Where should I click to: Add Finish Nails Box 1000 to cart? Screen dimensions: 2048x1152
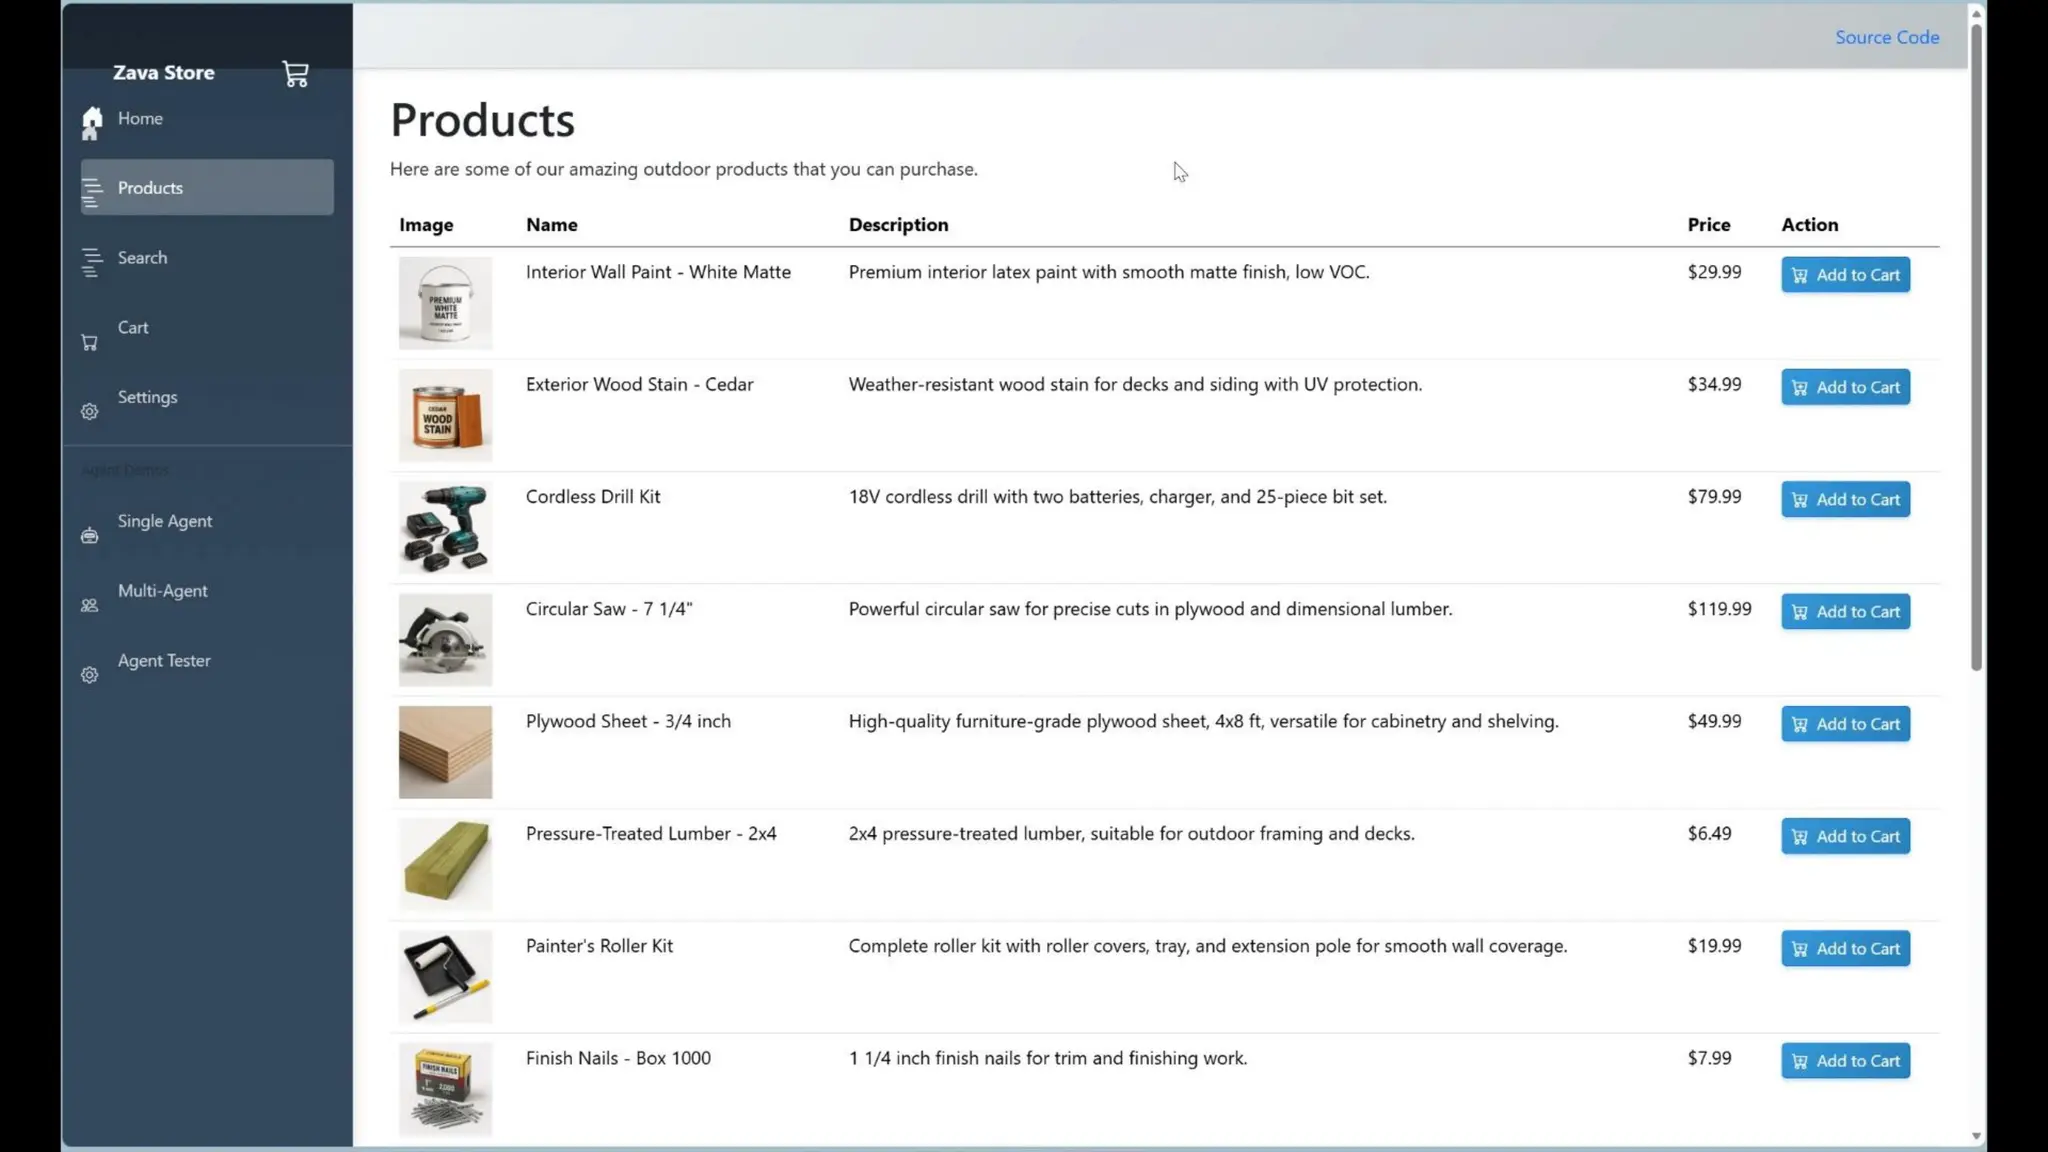[x=1845, y=1061]
